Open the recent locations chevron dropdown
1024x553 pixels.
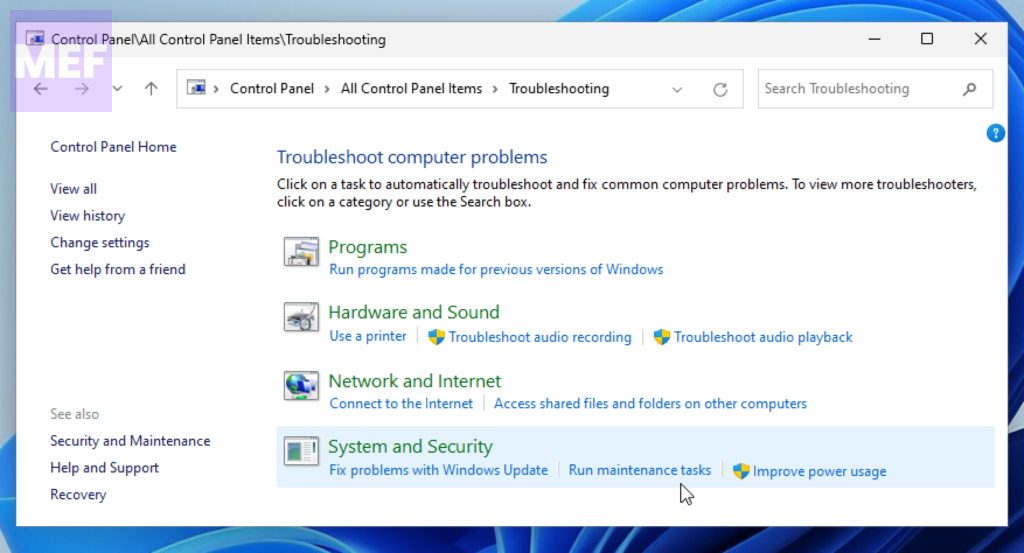118,89
